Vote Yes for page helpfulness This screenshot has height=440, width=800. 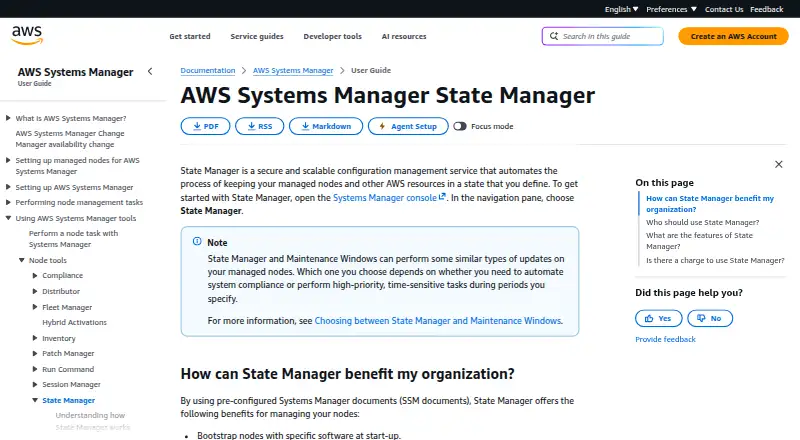(659, 318)
